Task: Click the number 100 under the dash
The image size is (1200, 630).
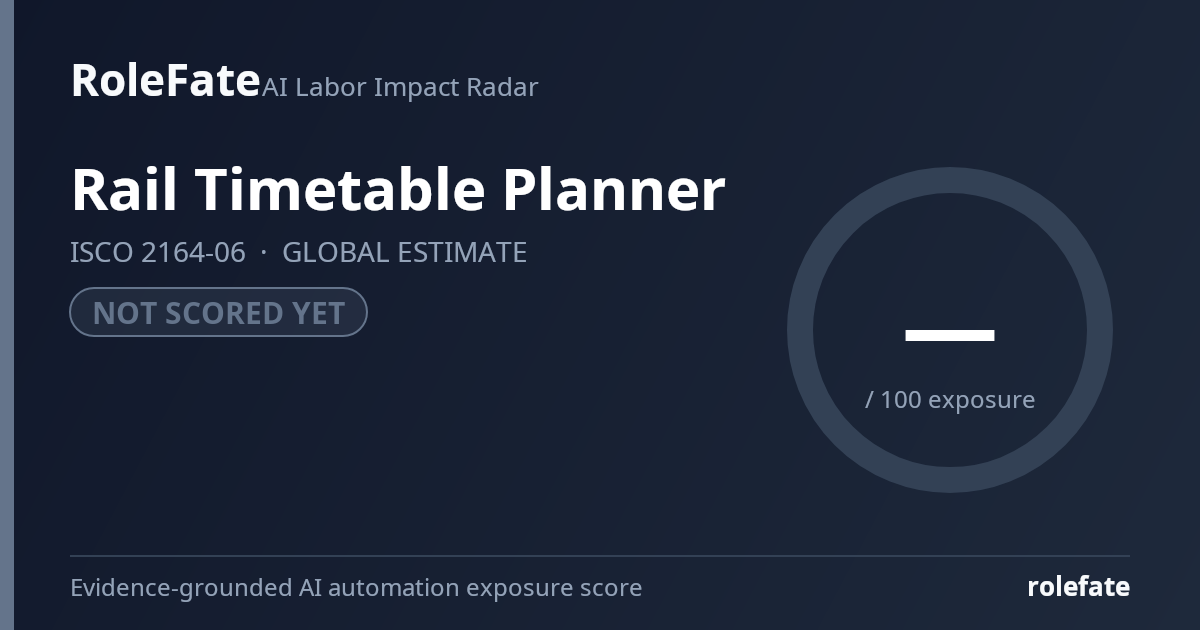Action: [901, 400]
